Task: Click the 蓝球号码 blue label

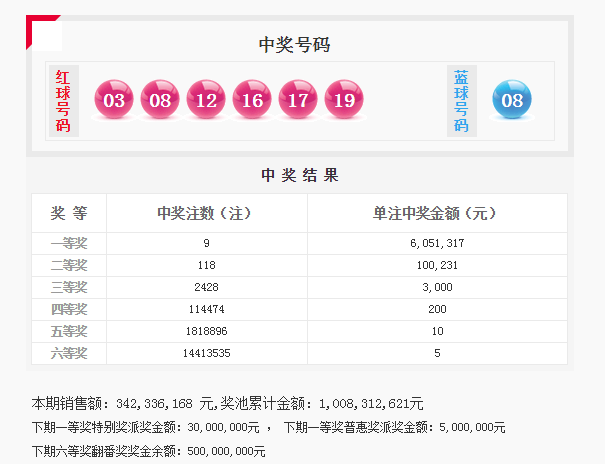Action: point(461,100)
